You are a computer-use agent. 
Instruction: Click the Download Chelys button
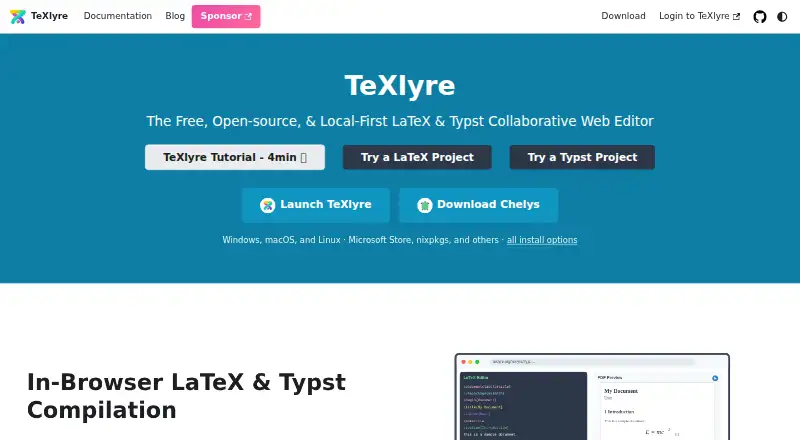pyautogui.click(x=479, y=205)
